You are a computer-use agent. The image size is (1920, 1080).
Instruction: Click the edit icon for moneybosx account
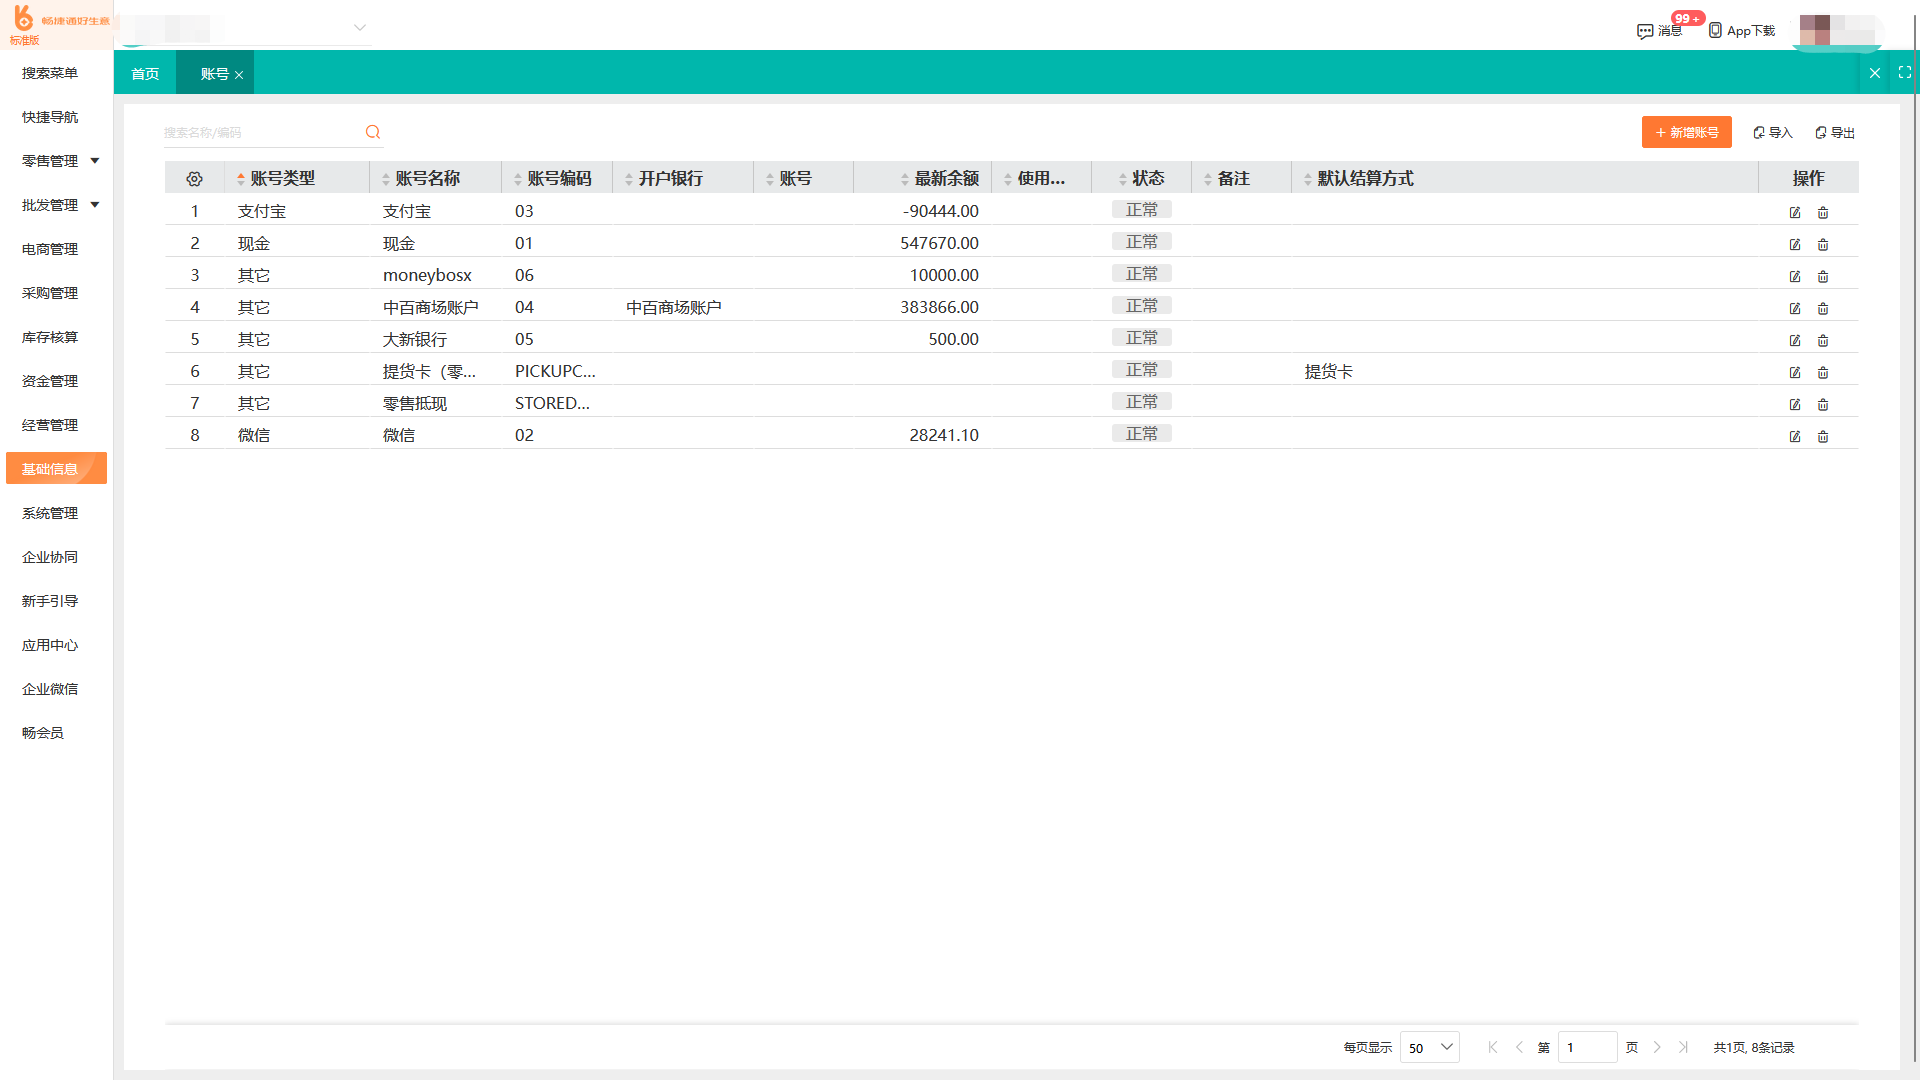click(1795, 274)
